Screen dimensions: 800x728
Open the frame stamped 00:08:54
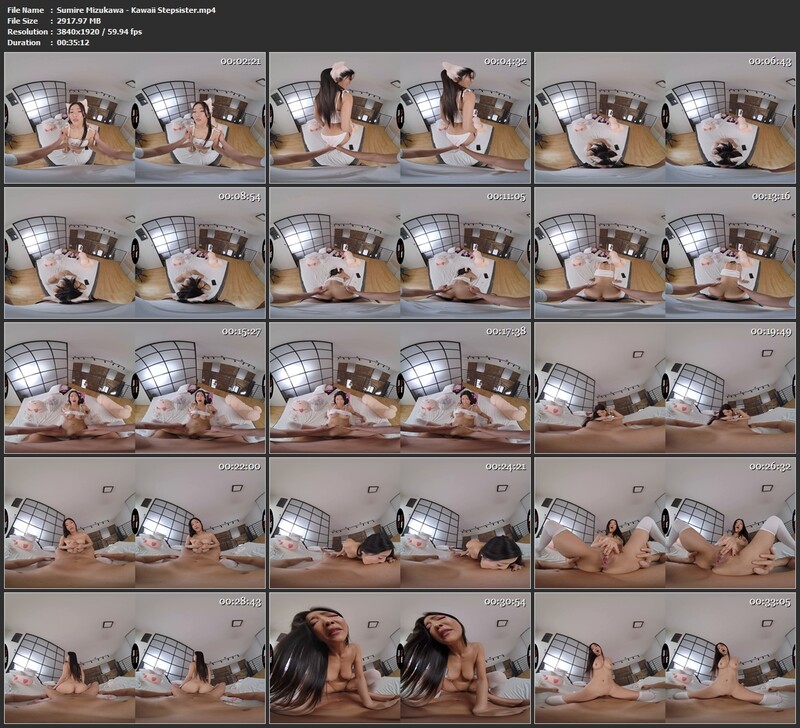point(135,252)
